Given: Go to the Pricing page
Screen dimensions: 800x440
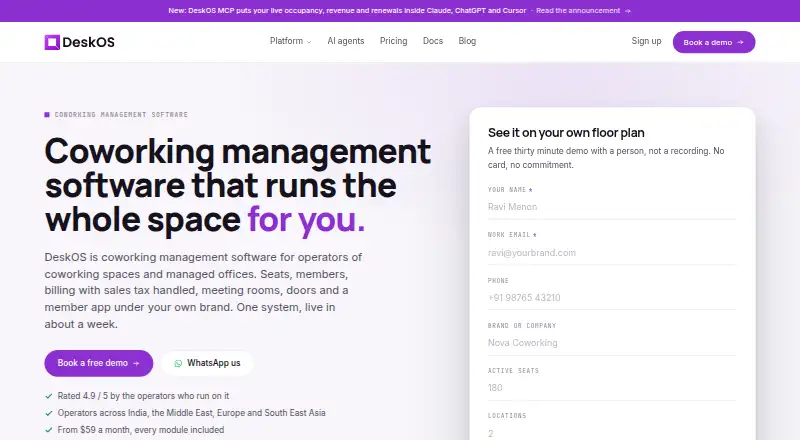Looking at the screenshot, I should 393,41.
